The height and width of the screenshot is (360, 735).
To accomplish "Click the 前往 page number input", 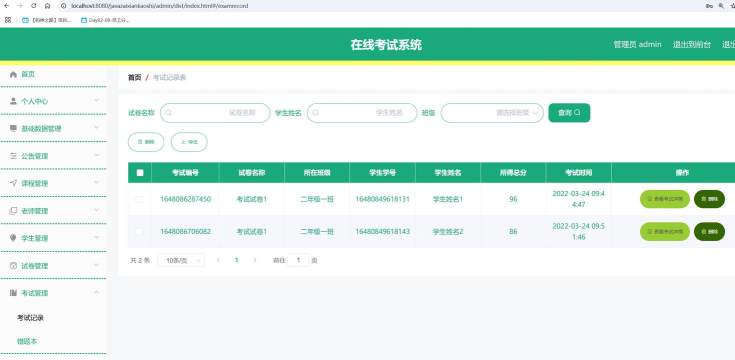I will 298,260.
